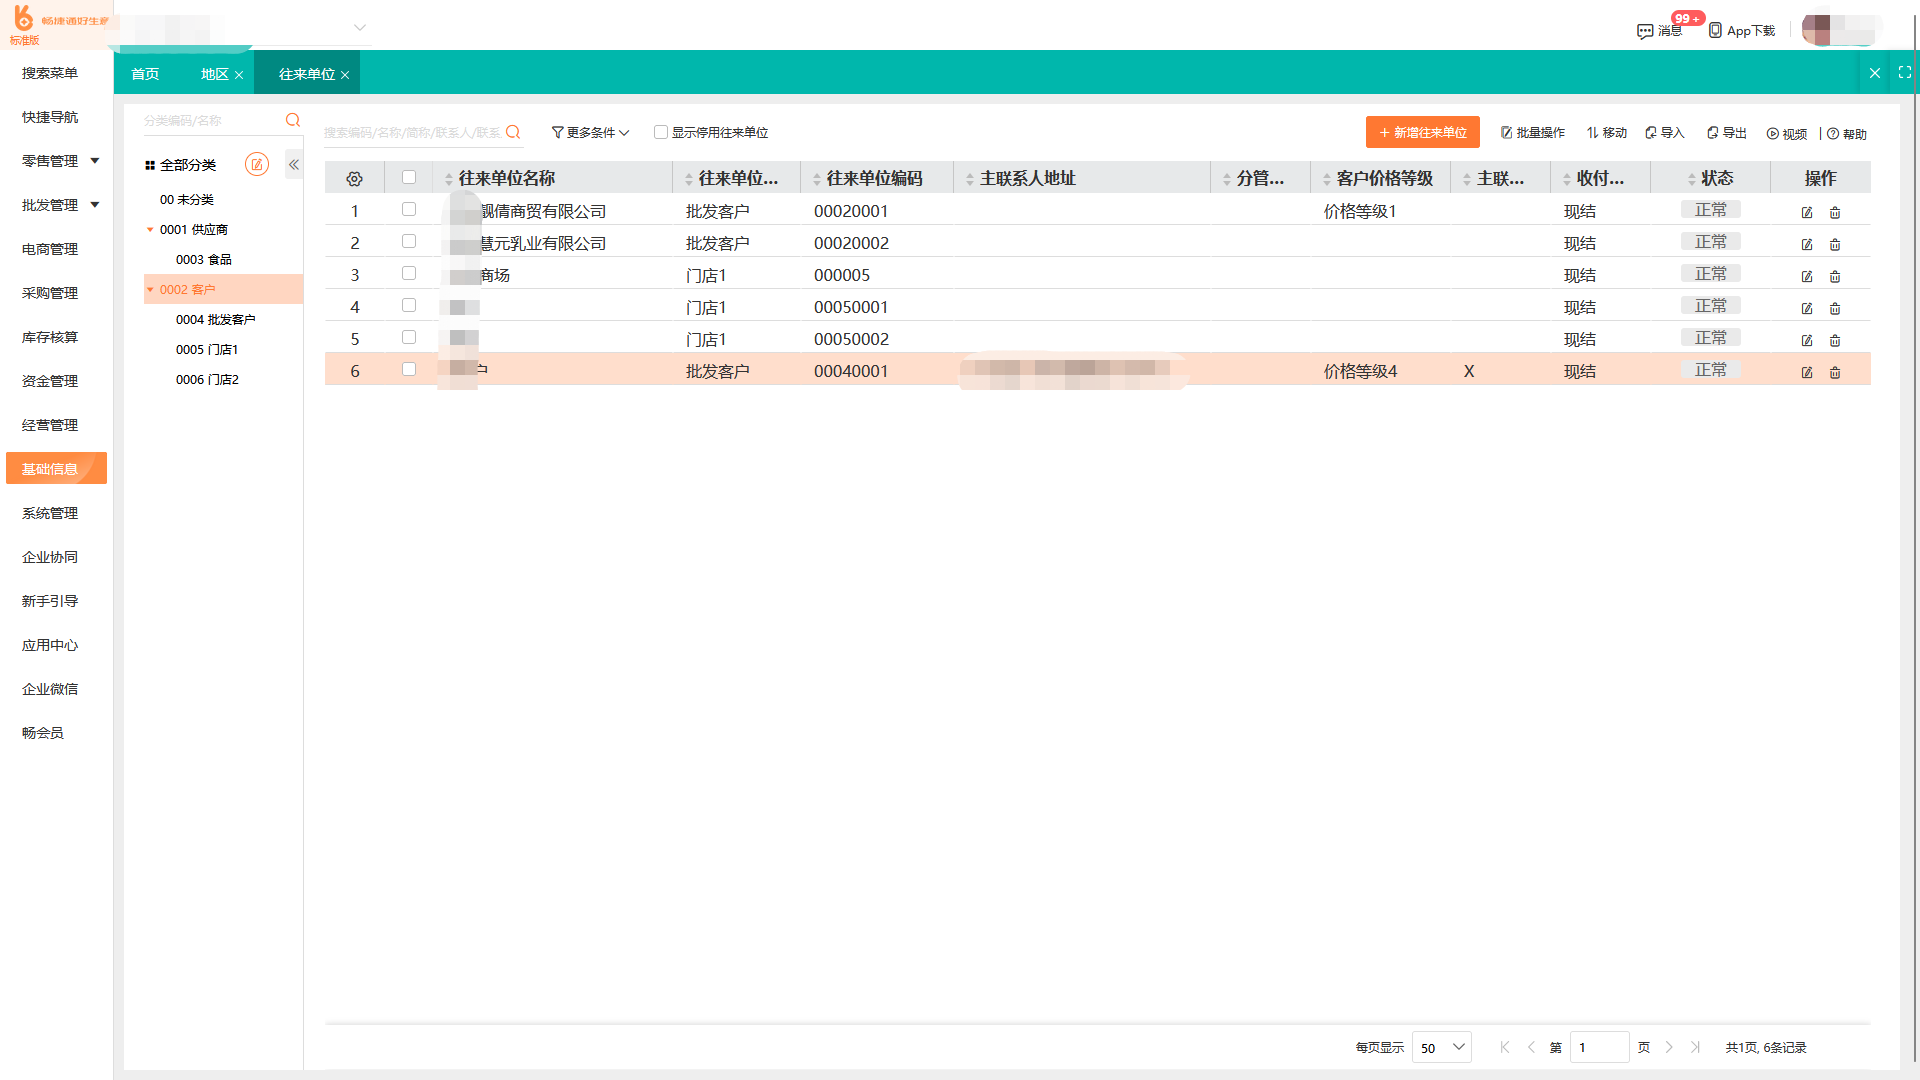The width and height of the screenshot is (1920, 1080).
Task: Check the checkbox for row 5
Action: coord(409,338)
